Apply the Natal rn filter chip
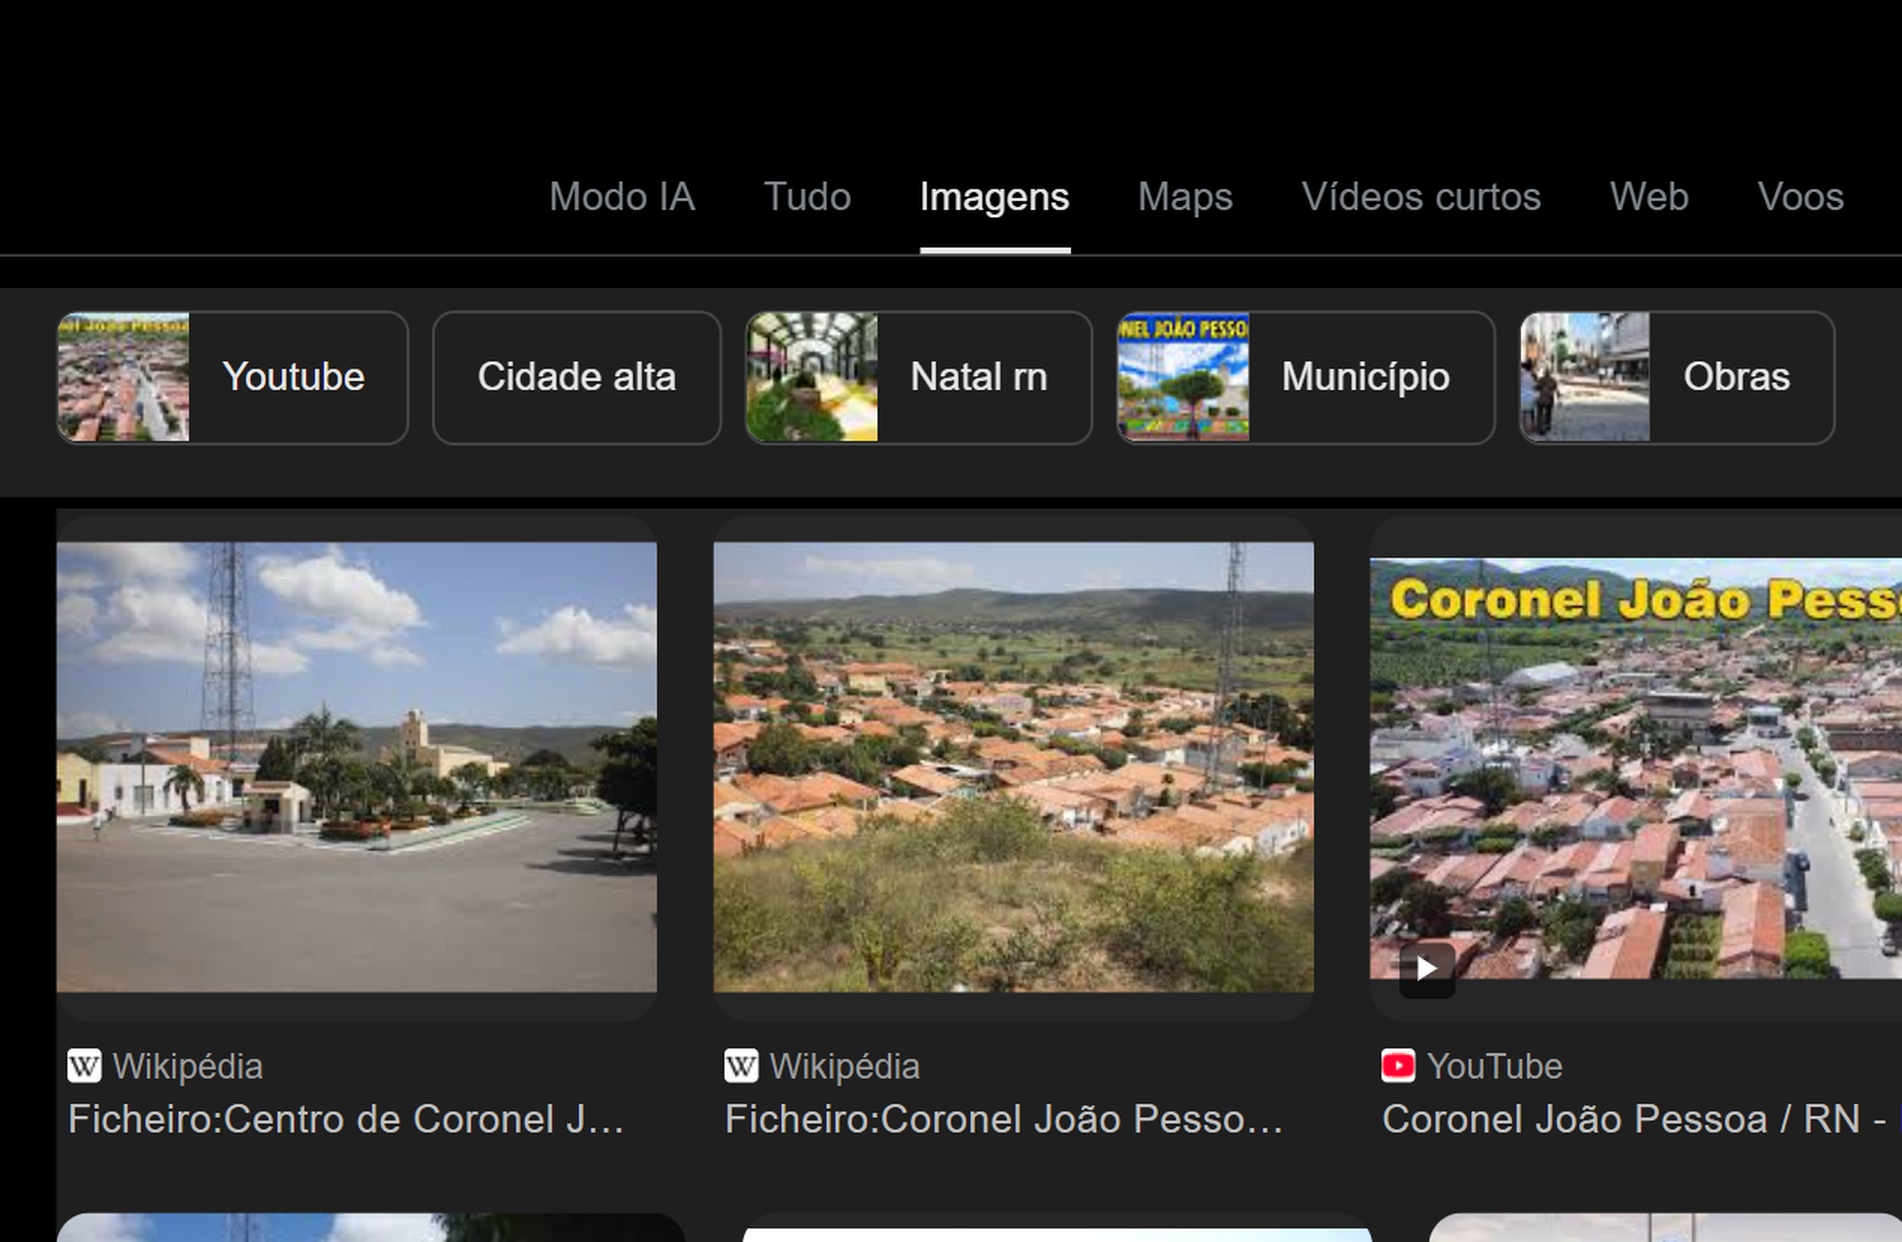Viewport: 1902px width, 1242px height. click(x=918, y=377)
